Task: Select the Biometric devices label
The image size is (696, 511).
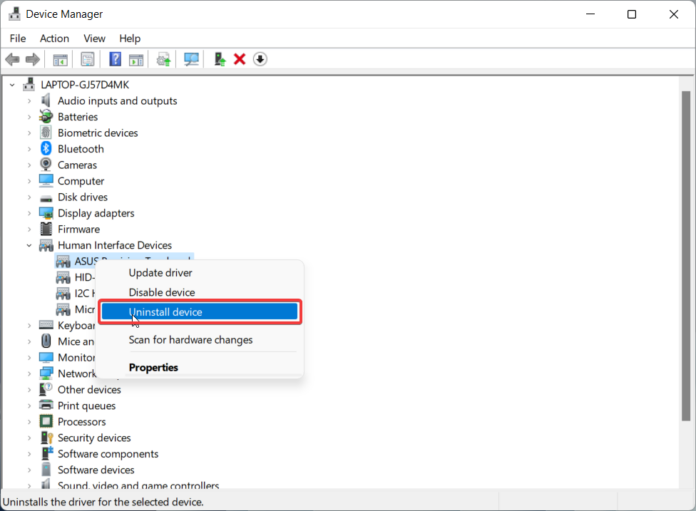Action: point(98,133)
